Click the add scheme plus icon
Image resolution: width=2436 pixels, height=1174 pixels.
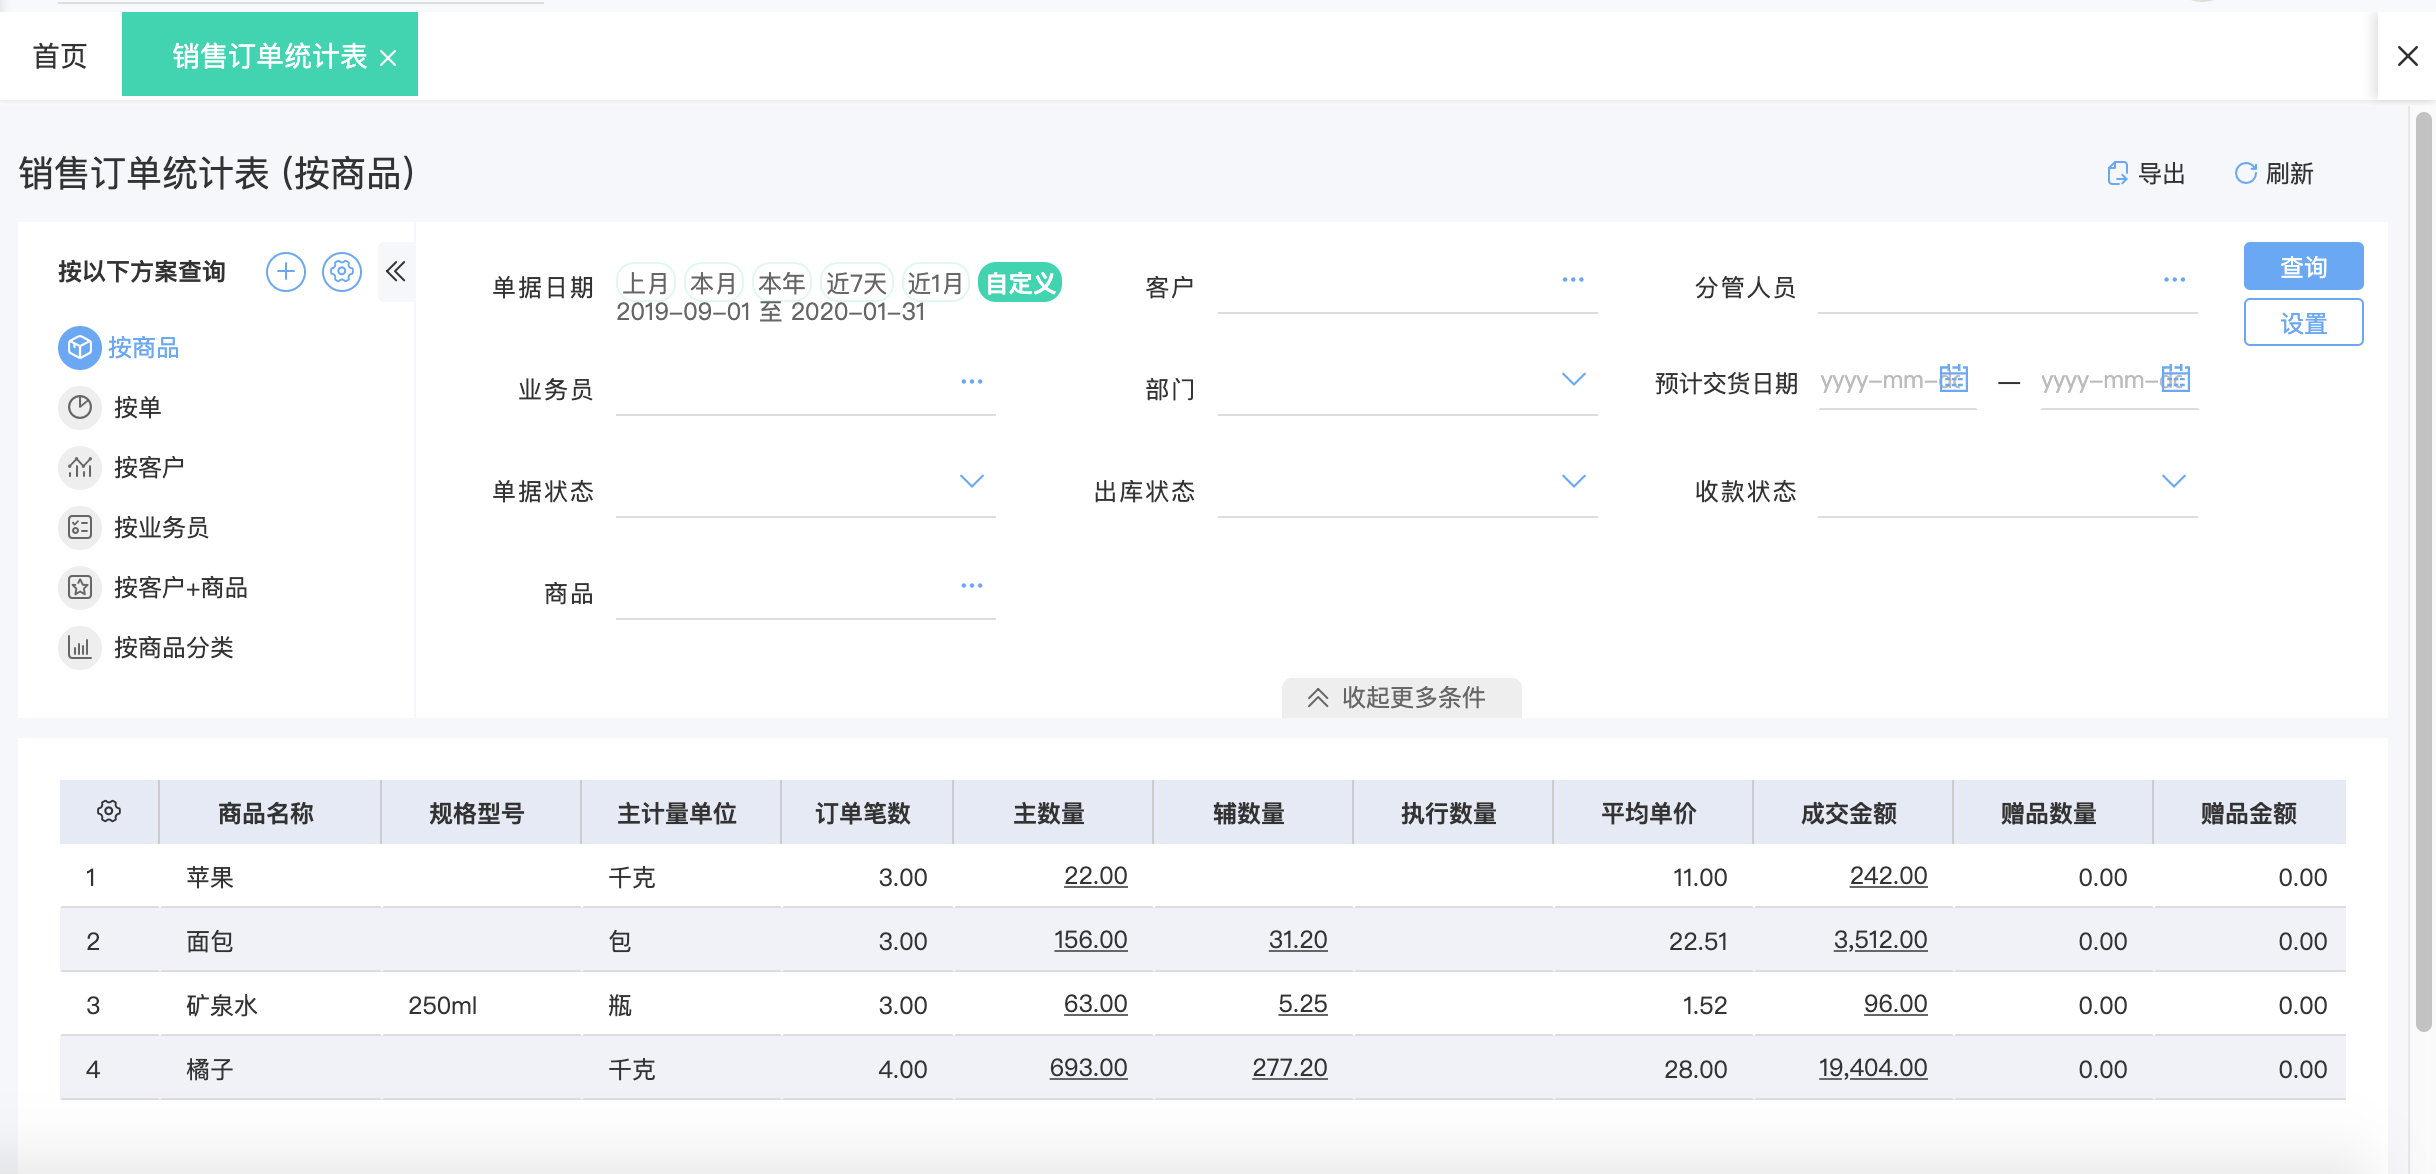(x=286, y=272)
